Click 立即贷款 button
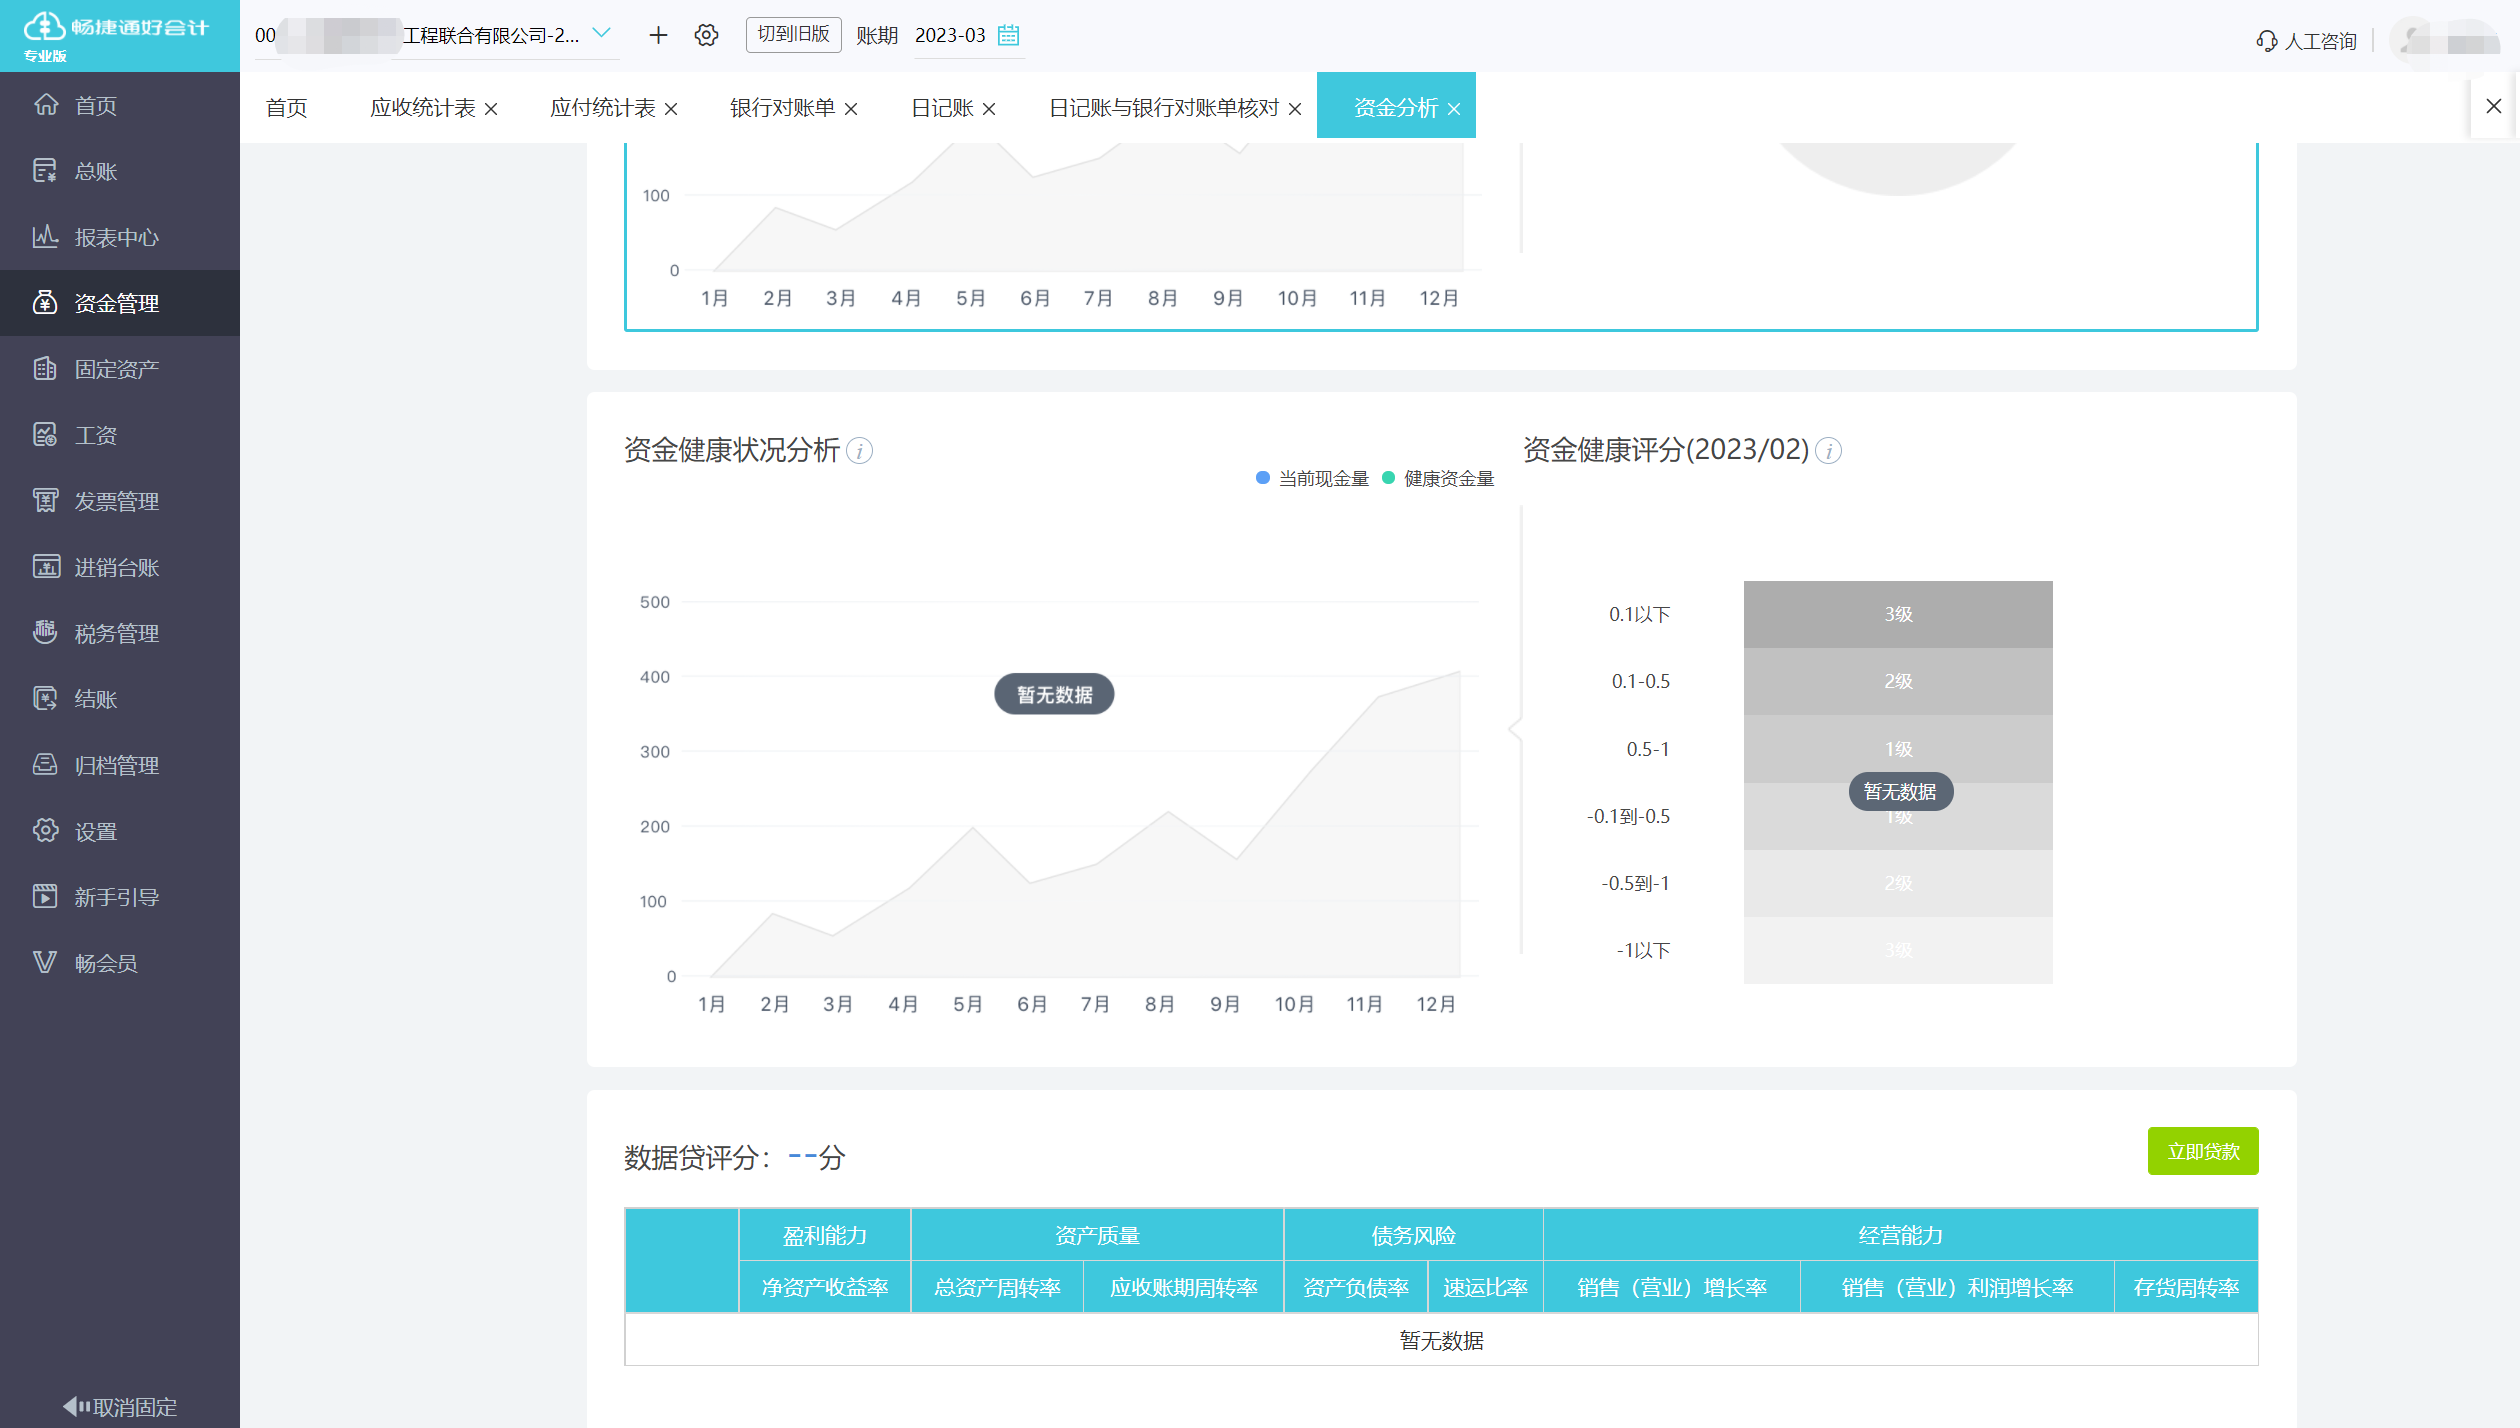2520x1428 pixels. (x=2203, y=1151)
